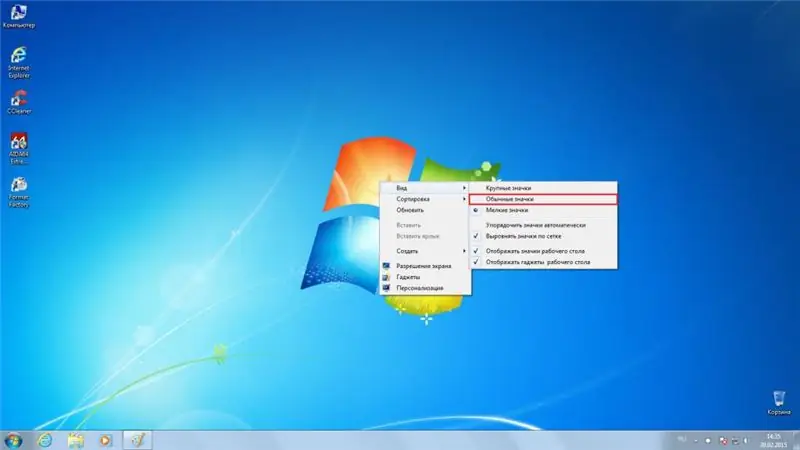800x450 pixels.
Task: Toggle Отображать гаджеты рабочего стола
Action: point(543,262)
